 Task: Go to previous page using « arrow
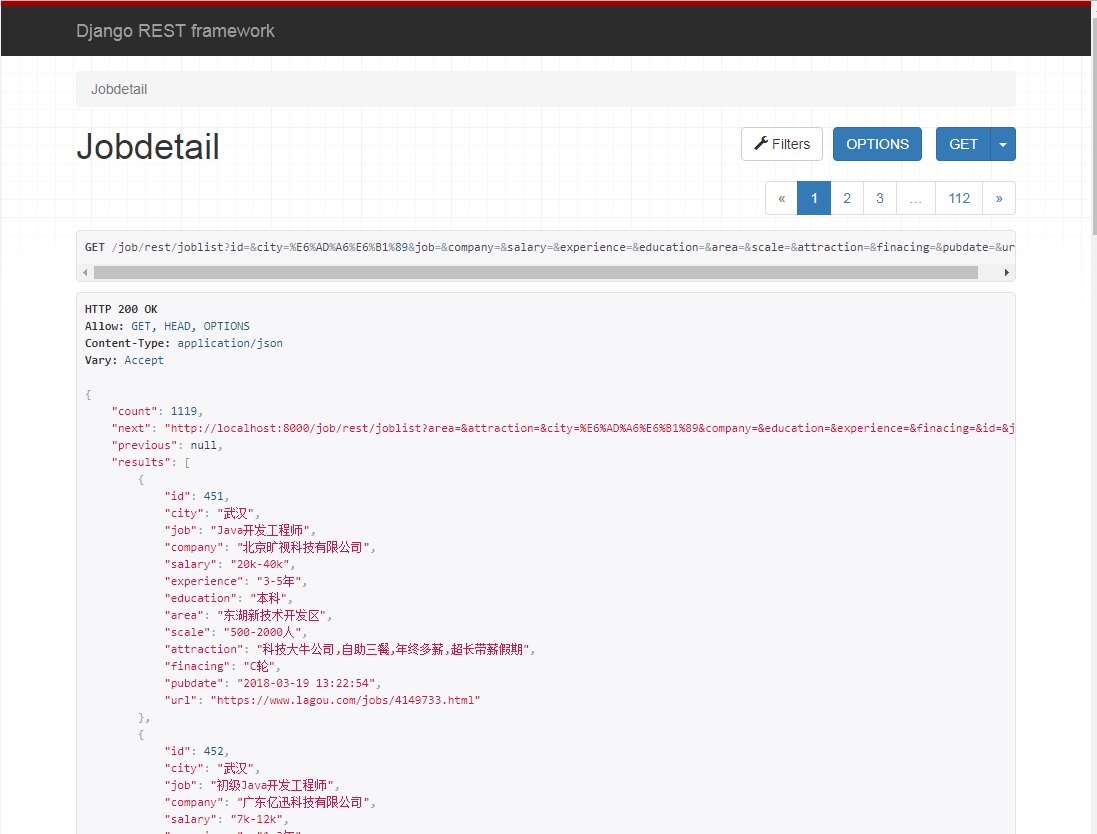781,198
